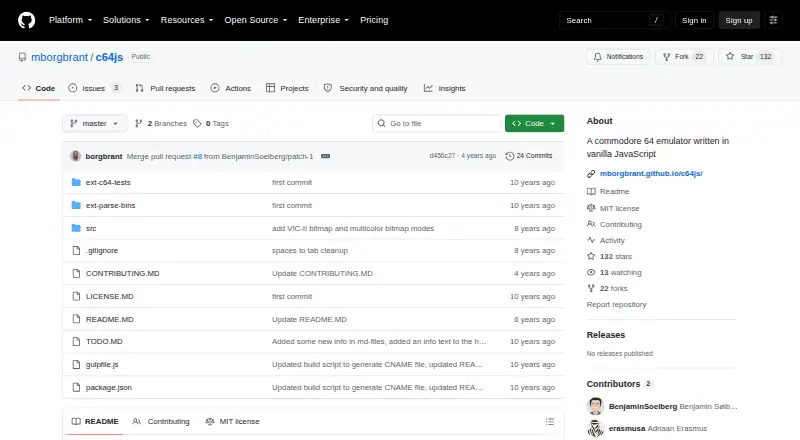Open commit hash d456c27
This screenshot has width=800, height=440.
[442, 156]
